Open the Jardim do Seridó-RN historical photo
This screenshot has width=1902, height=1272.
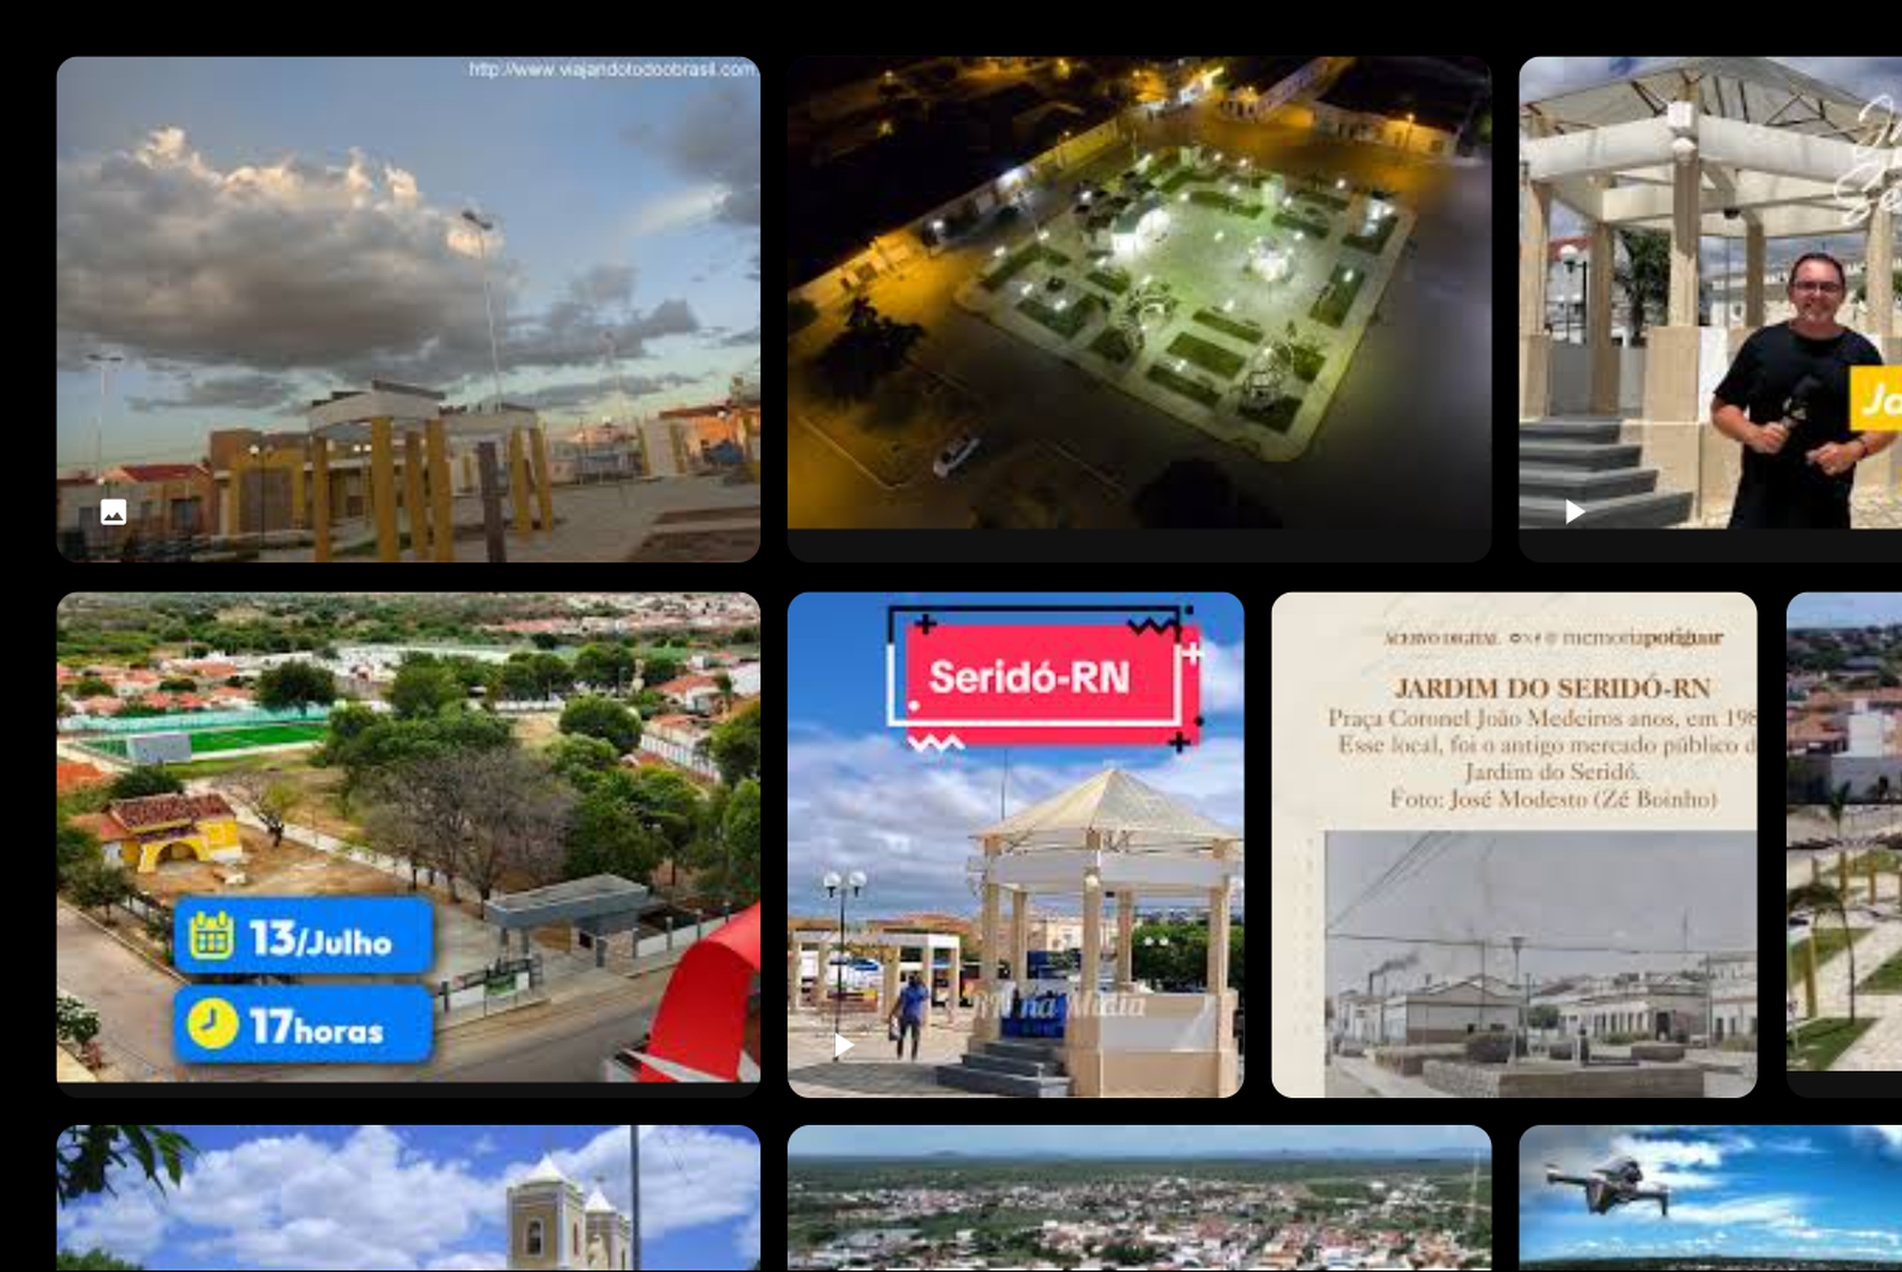tap(1513, 844)
